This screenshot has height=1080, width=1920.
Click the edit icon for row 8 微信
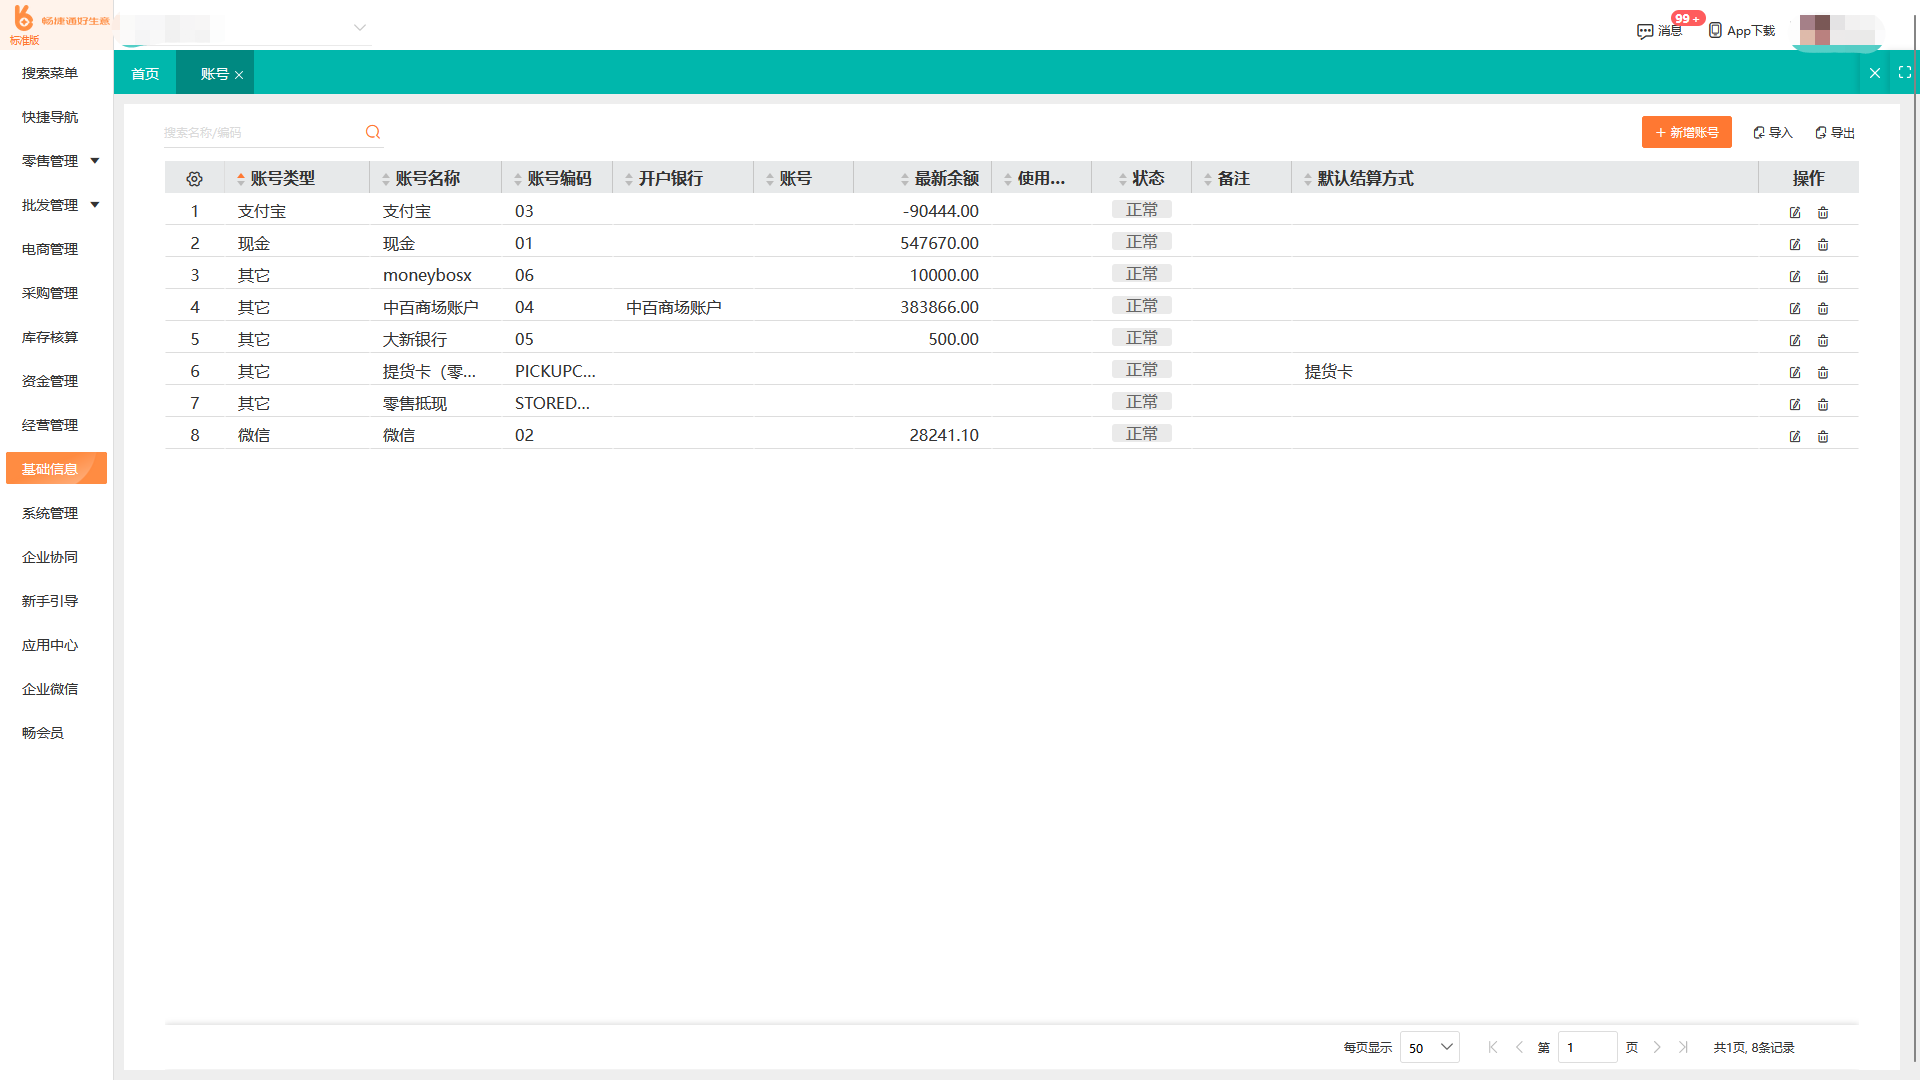coord(1795,435)
